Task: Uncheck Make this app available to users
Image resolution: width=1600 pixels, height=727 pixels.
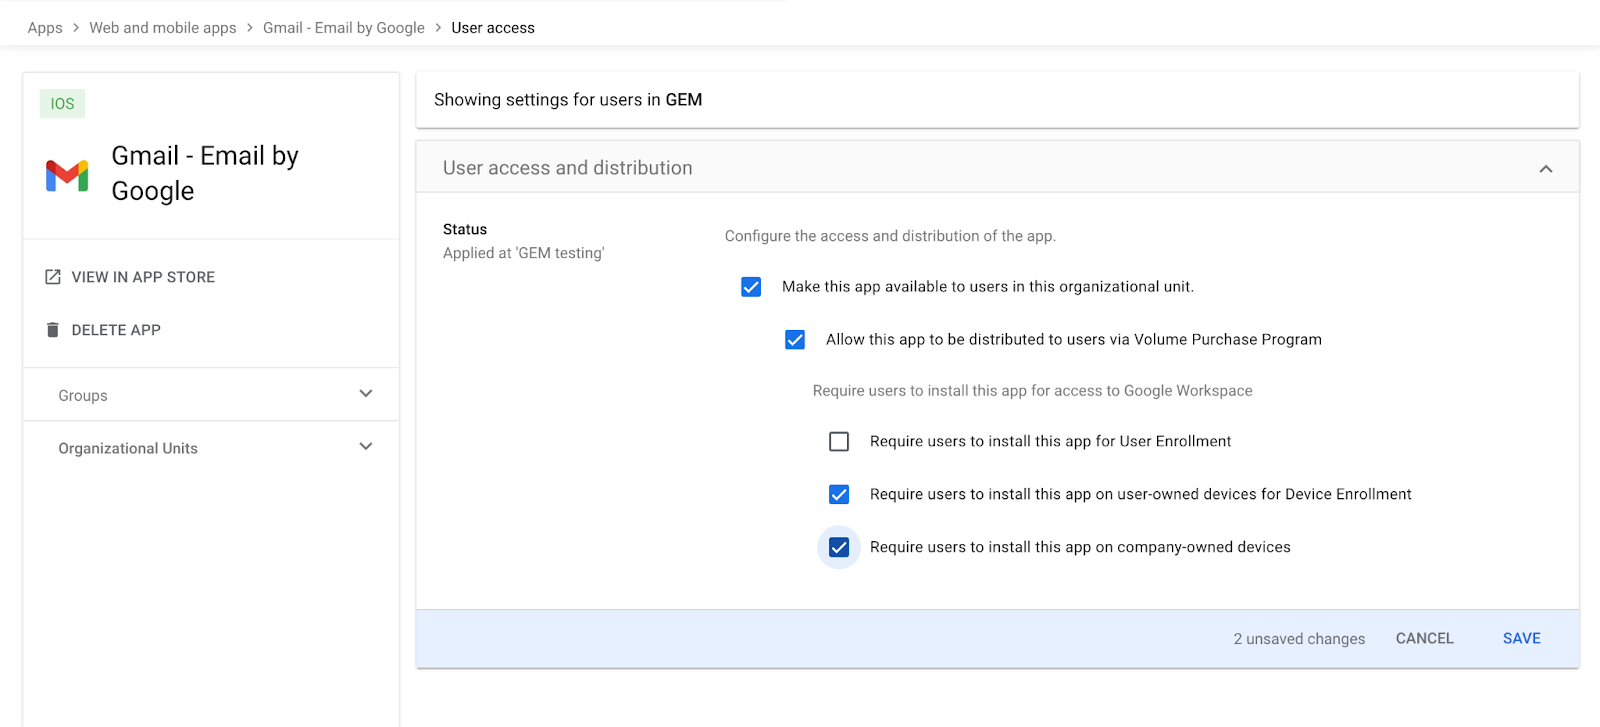Action: (751, 287)
